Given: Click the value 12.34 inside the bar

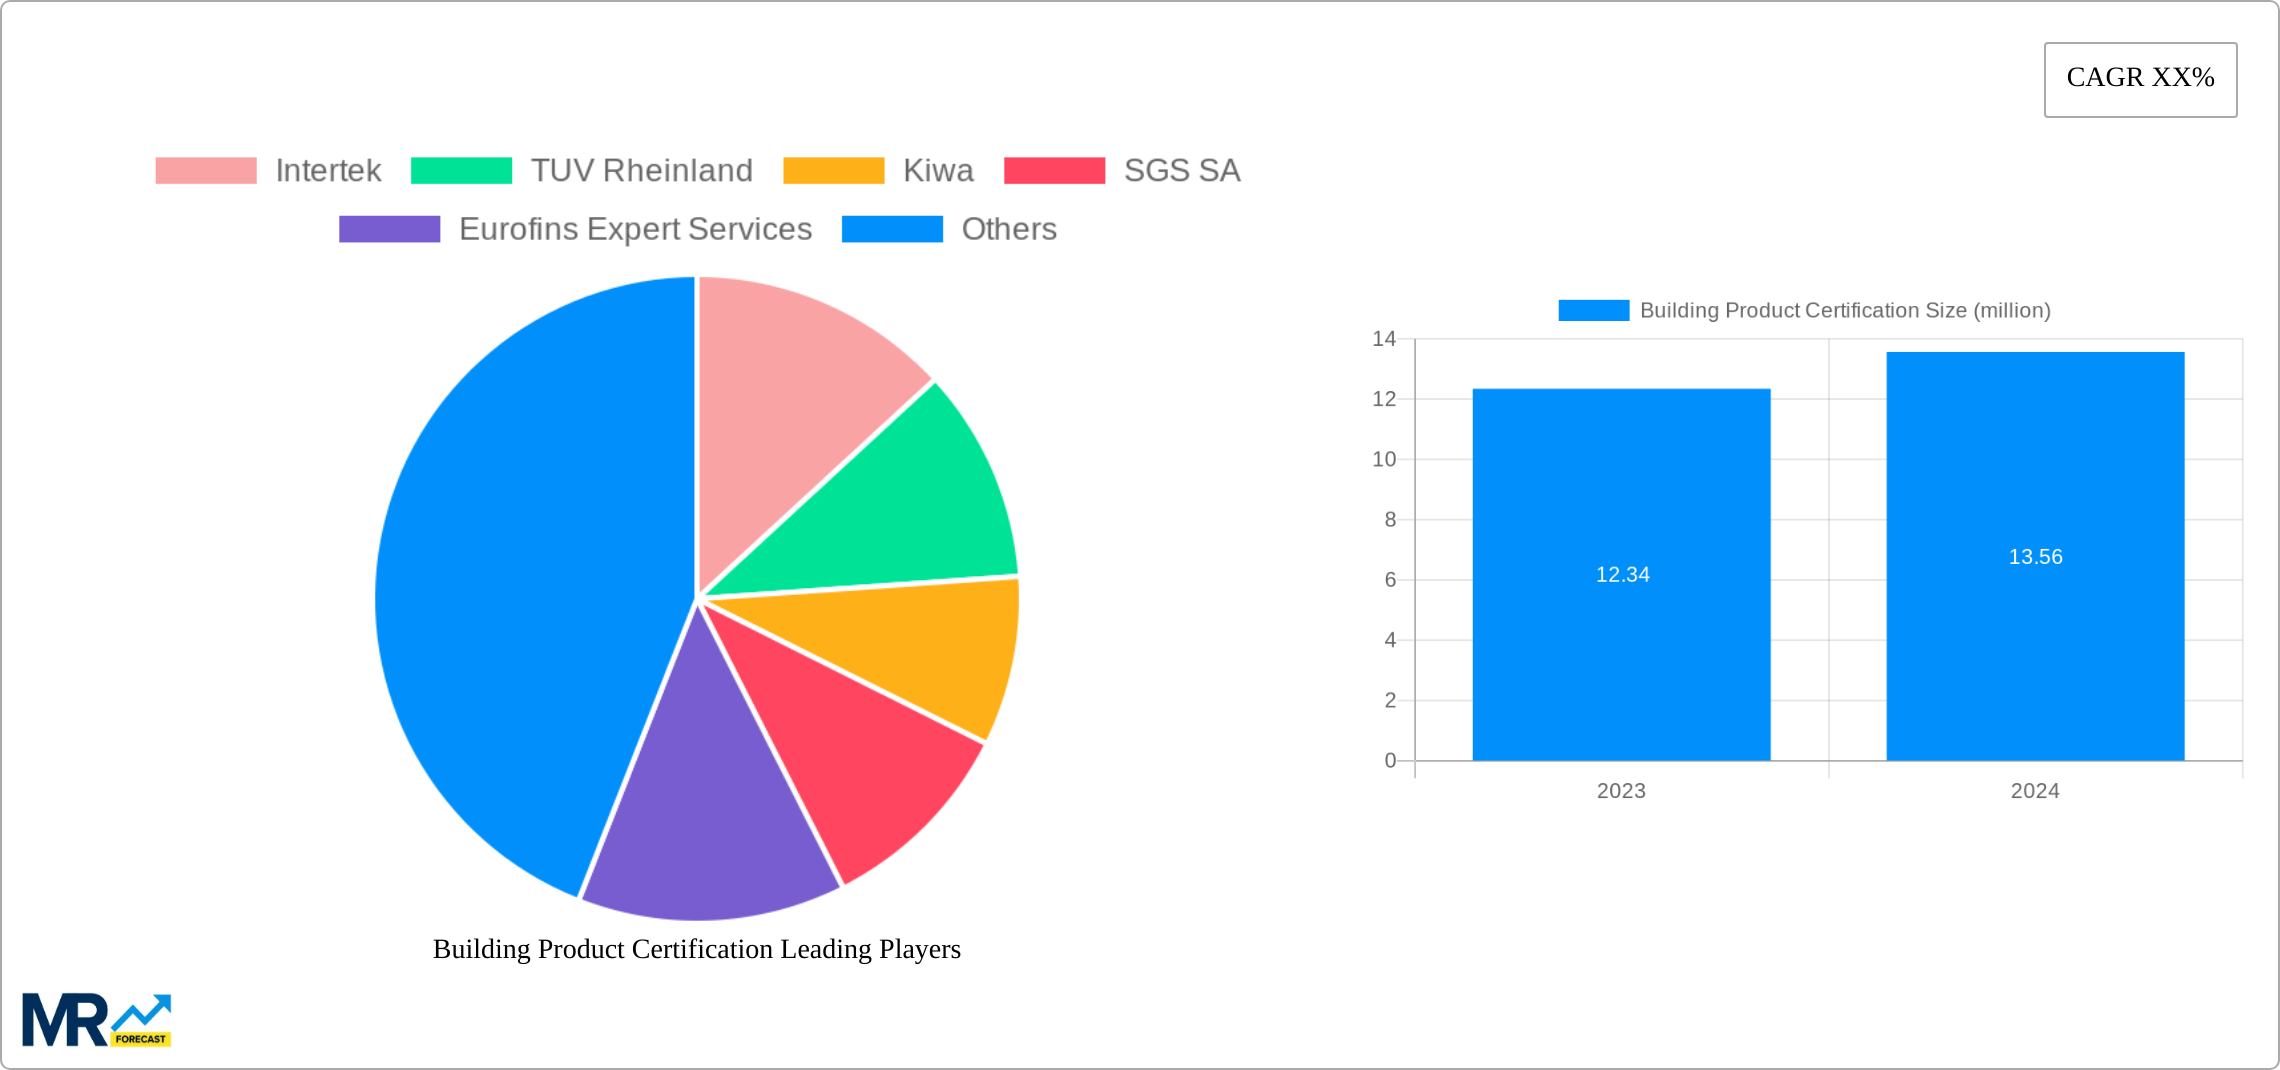Looking at the screenshot, I should (x=1622, y=574).
